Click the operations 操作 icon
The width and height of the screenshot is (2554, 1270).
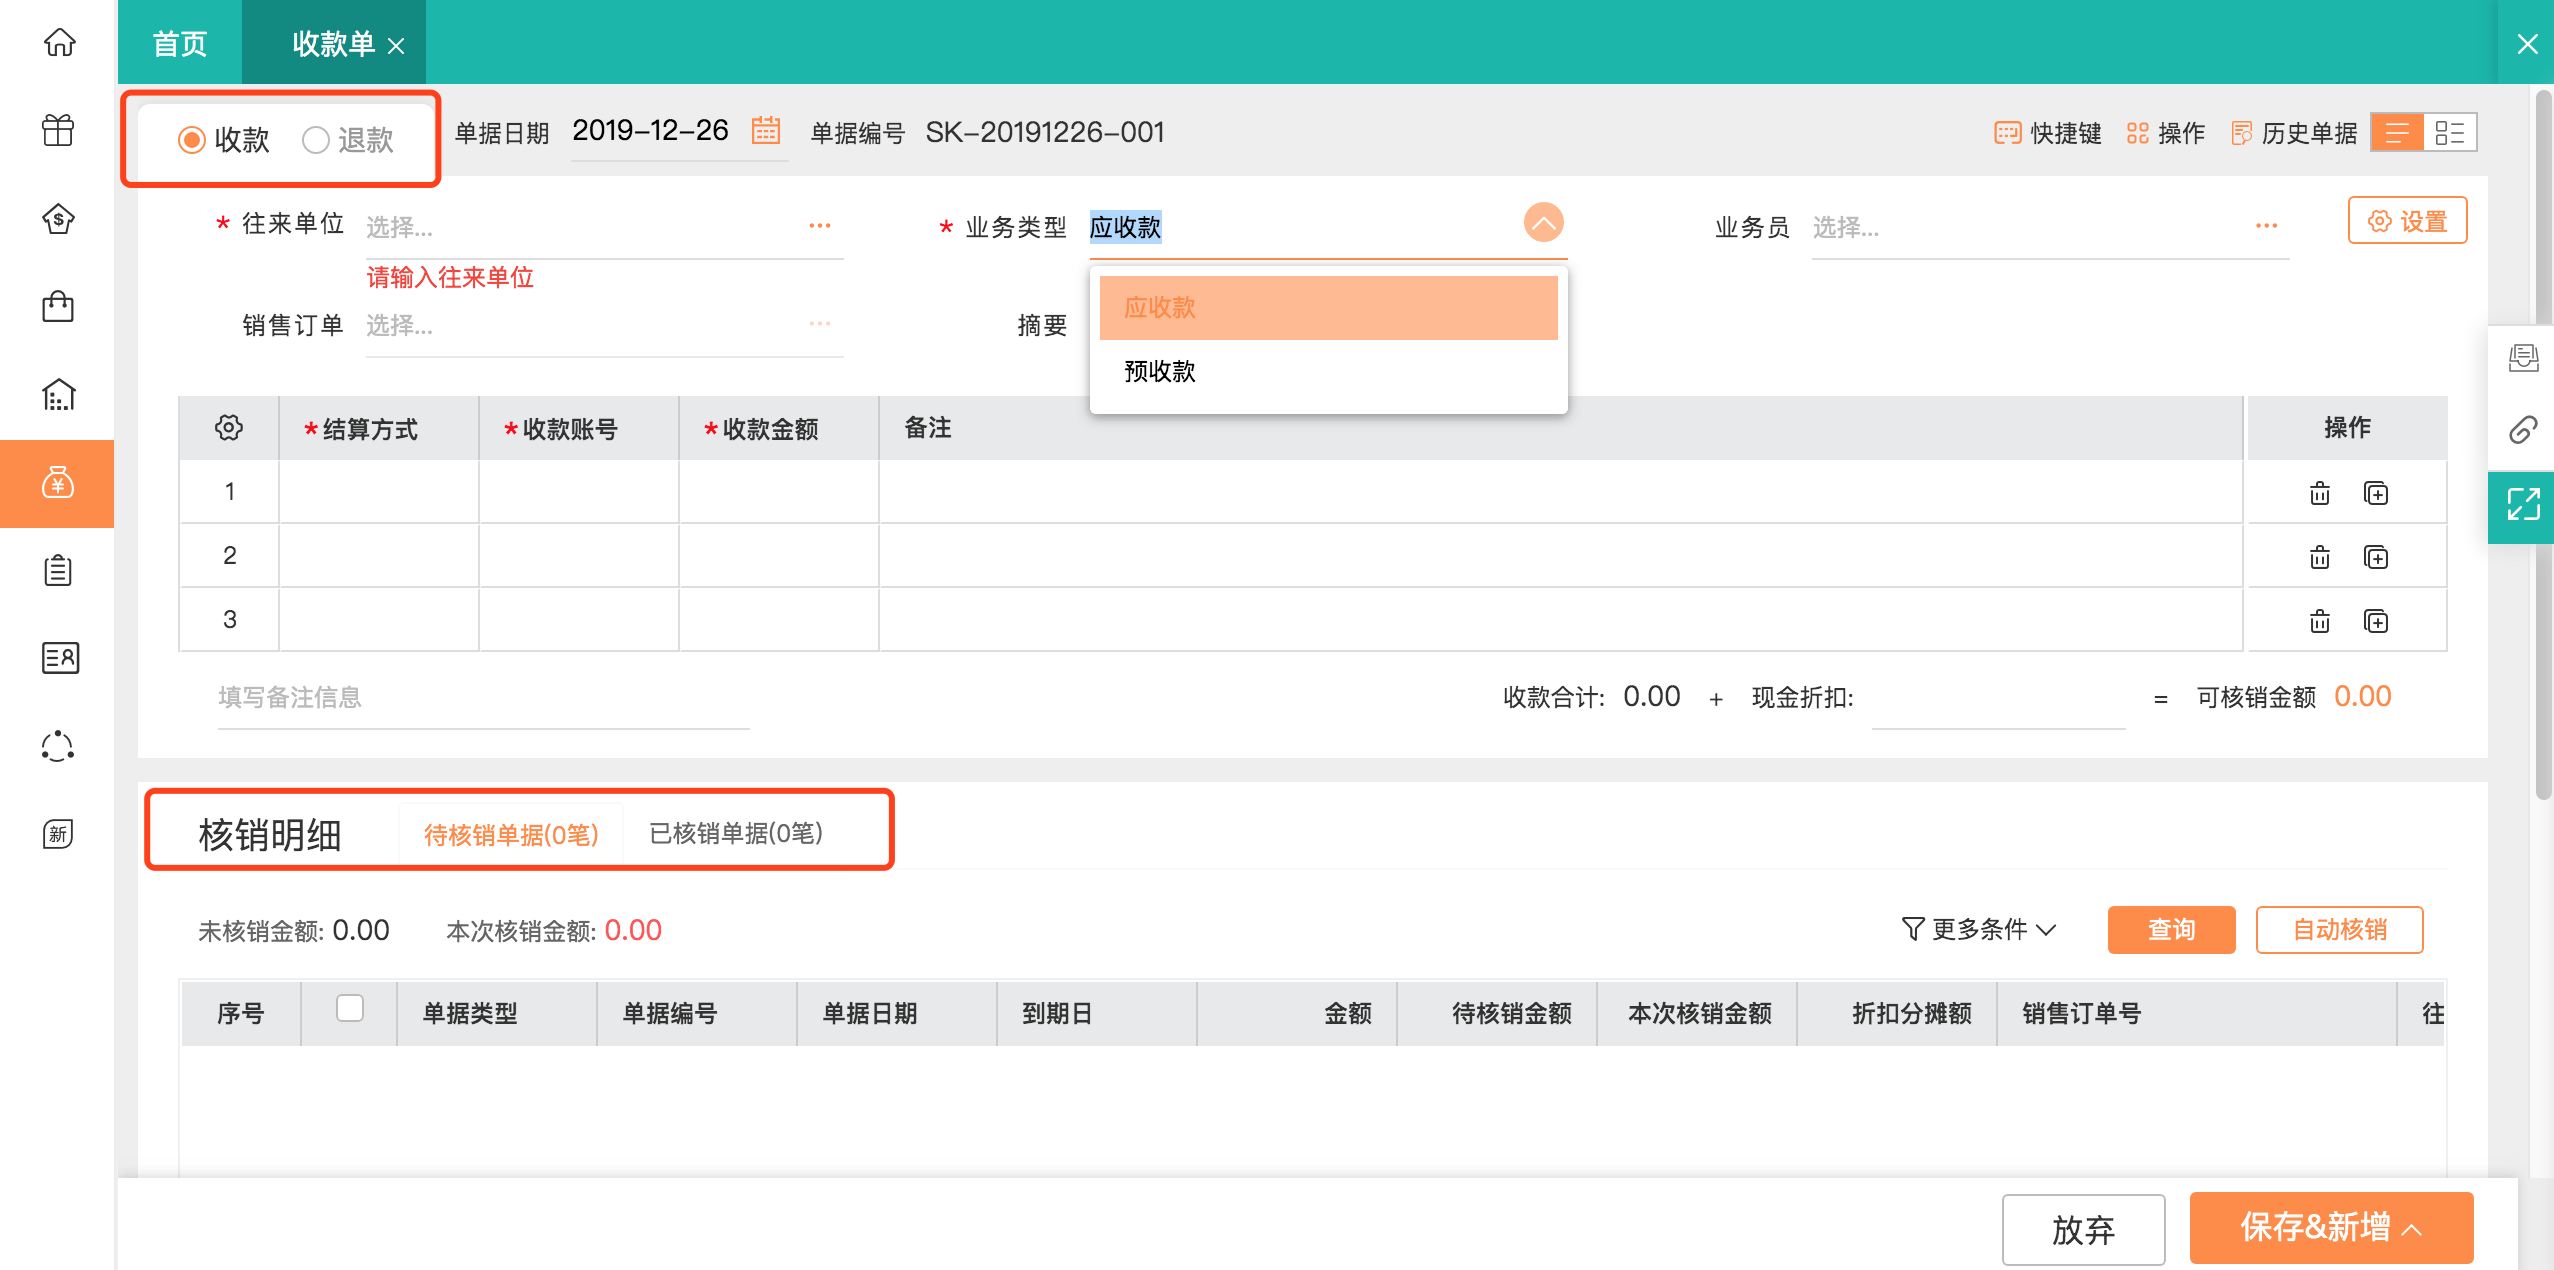[2137, 135]
